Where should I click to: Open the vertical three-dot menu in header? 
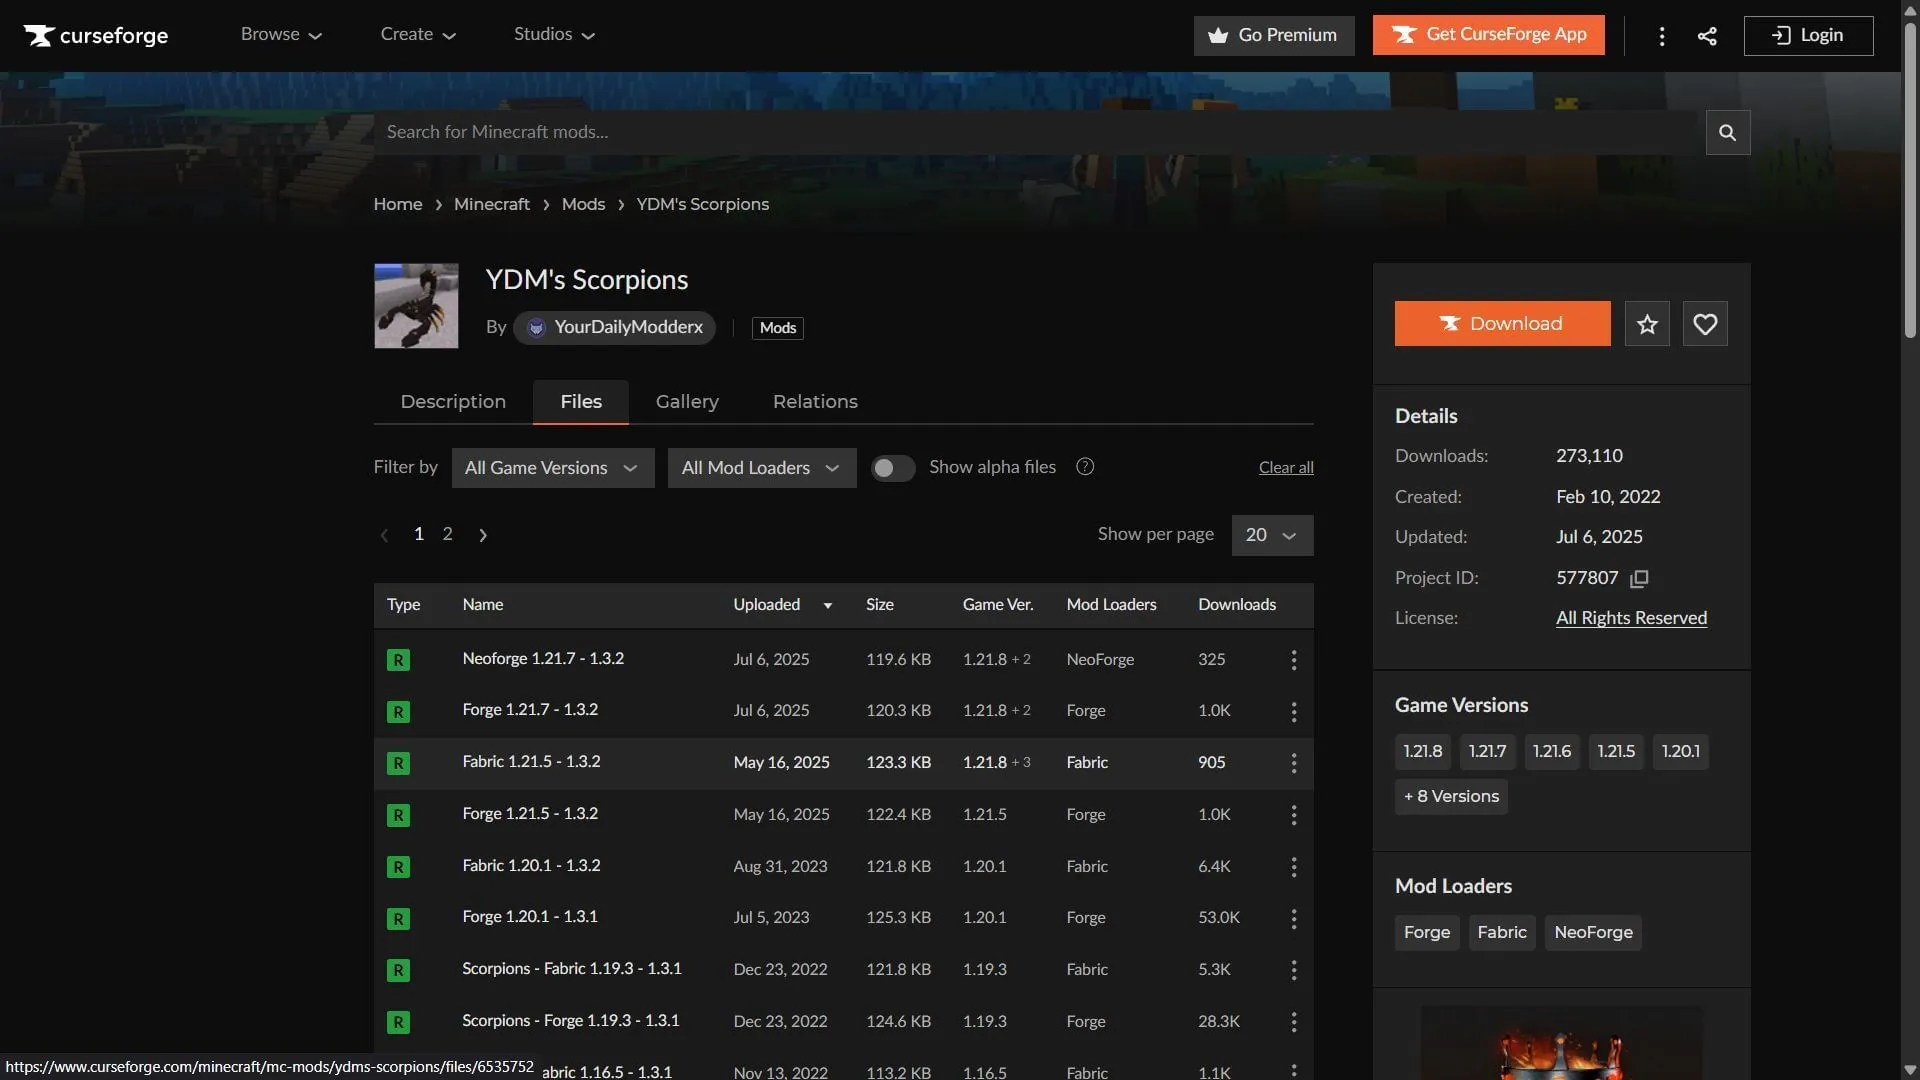1662,36
